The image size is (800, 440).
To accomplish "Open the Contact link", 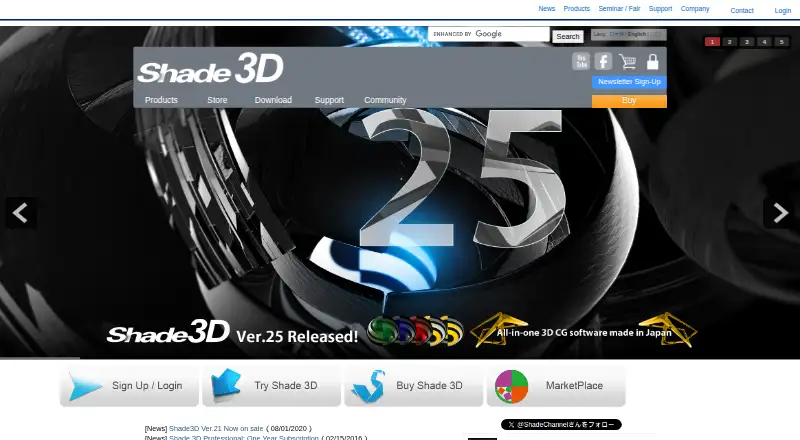I will [x=742, y=10].
